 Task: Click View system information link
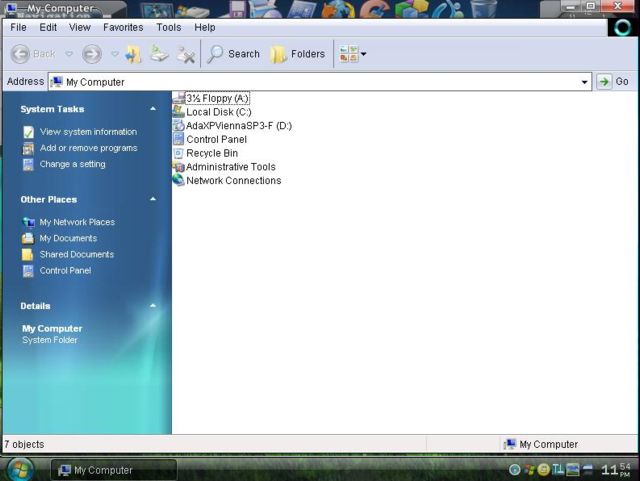pyautogui.click(x=88, y=132)
